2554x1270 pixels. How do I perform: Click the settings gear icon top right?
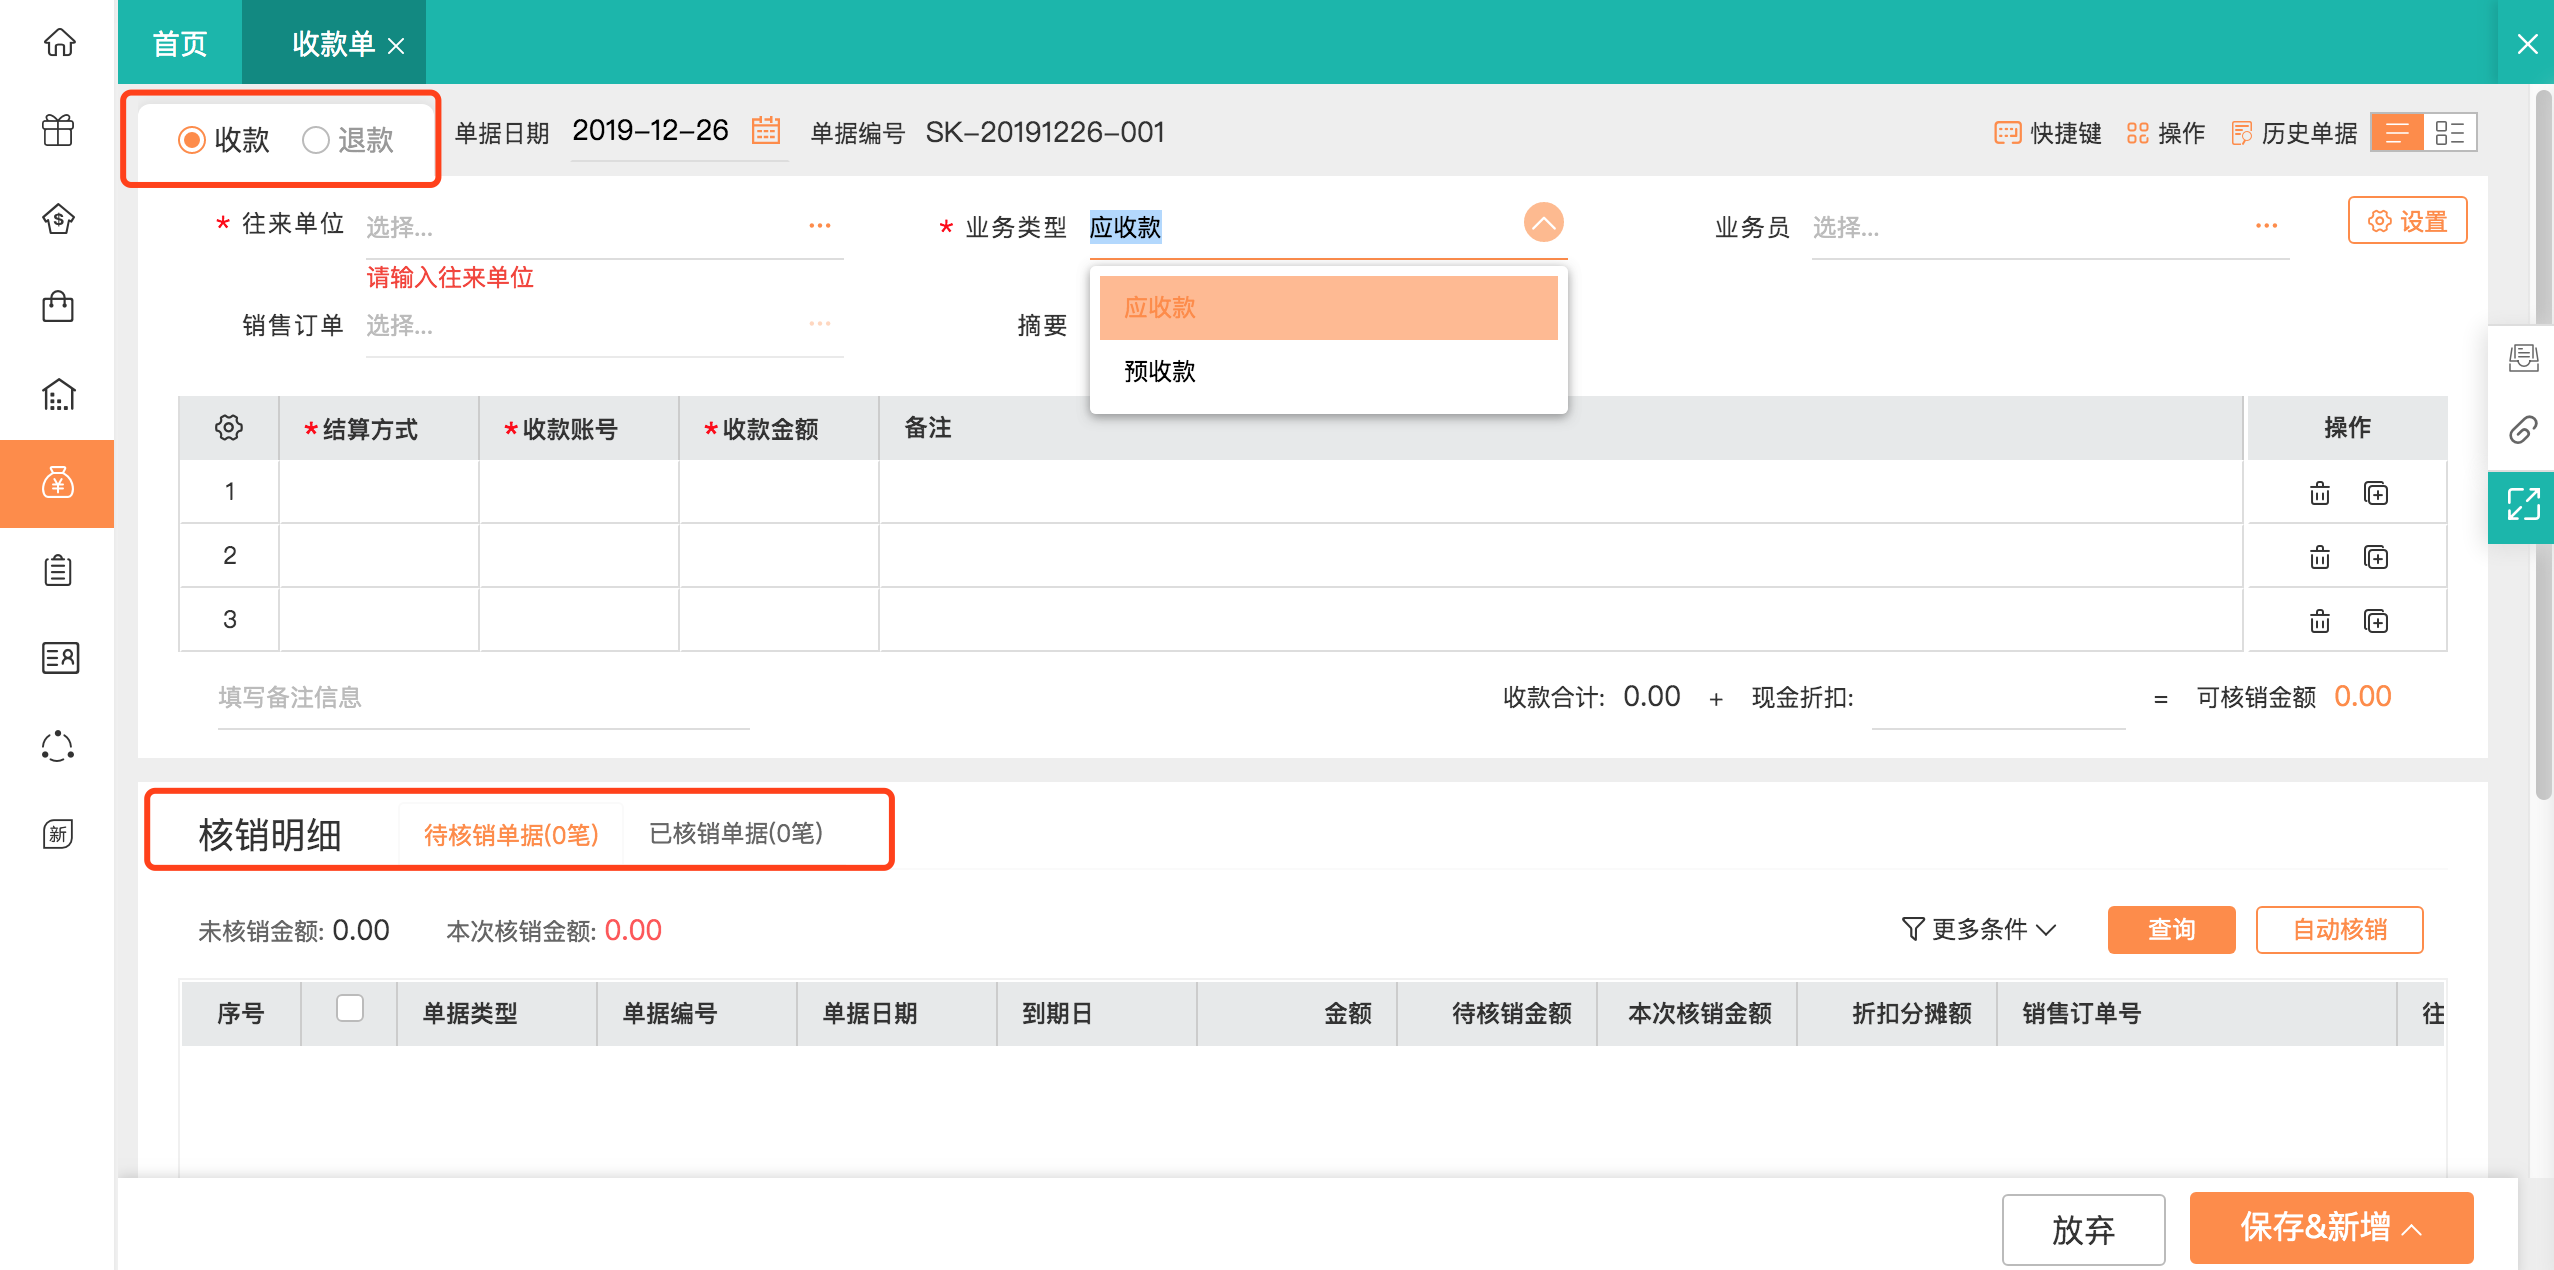point(2383,226)
